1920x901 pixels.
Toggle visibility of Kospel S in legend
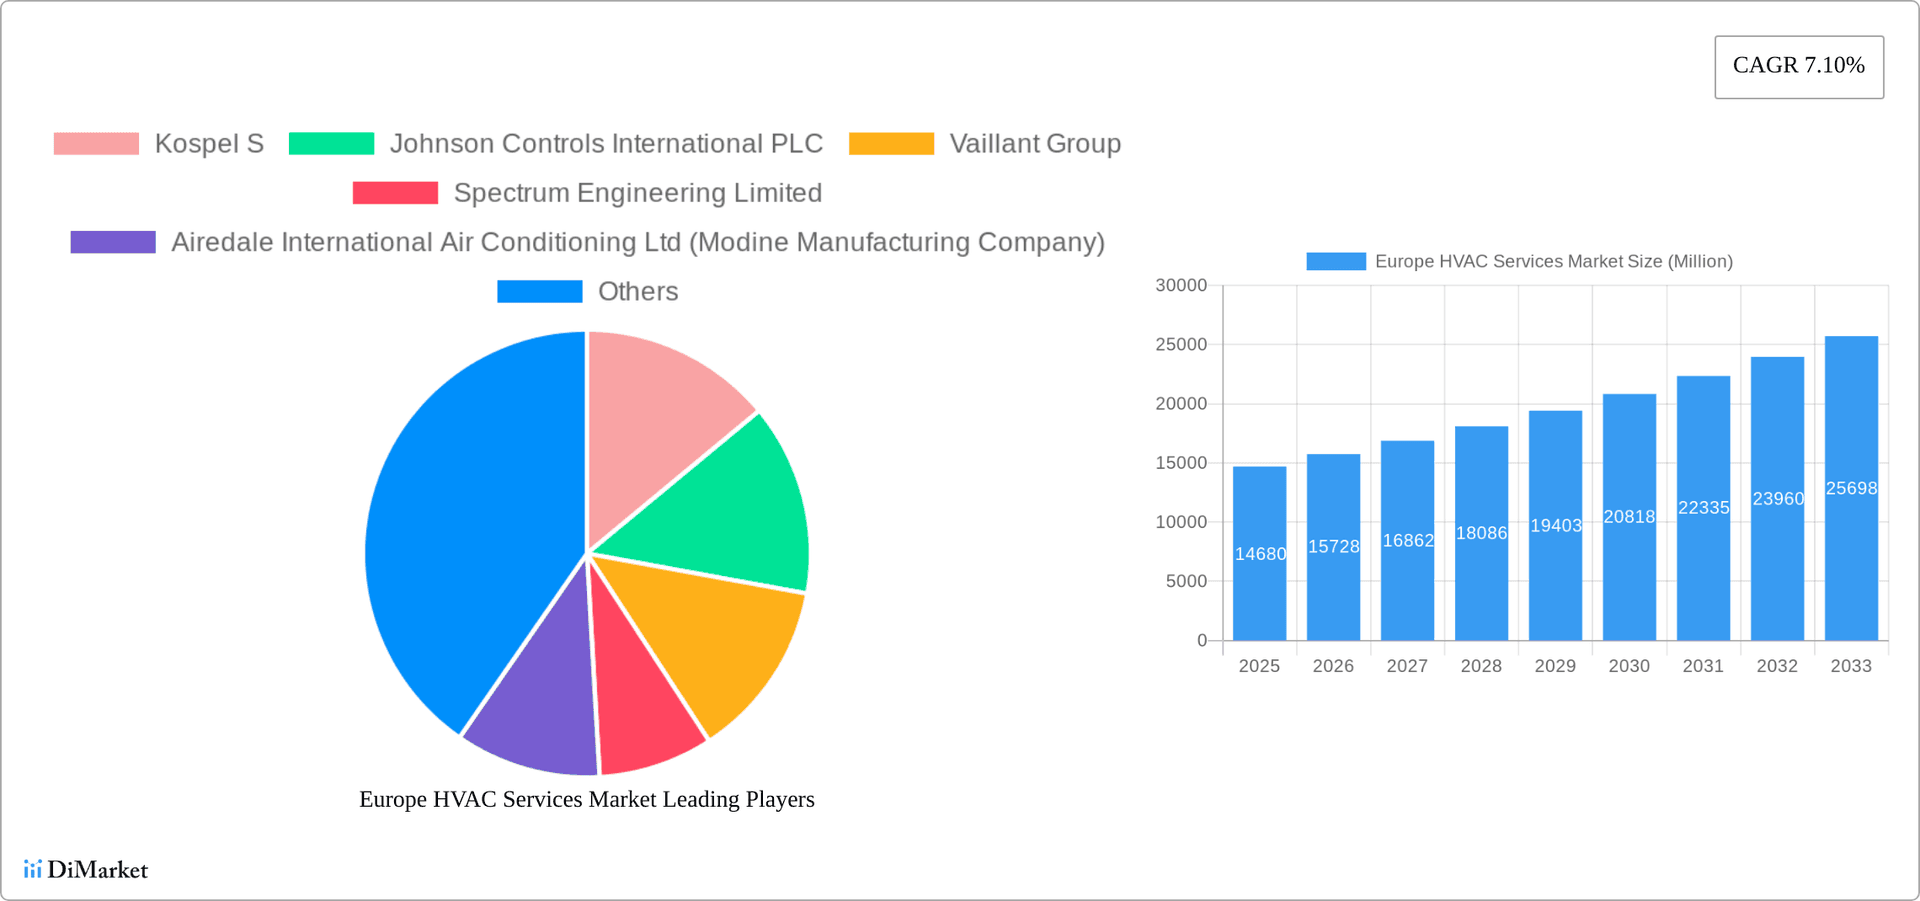coord(95,143)
